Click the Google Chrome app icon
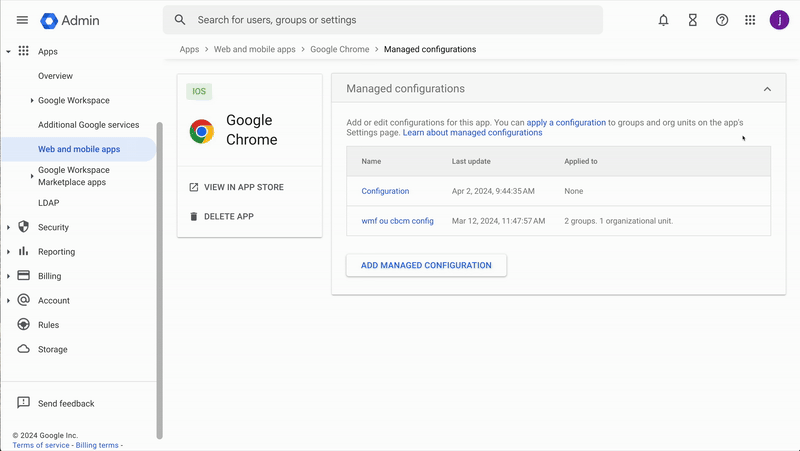Viewport: 800px width, 451px height. 202,131
